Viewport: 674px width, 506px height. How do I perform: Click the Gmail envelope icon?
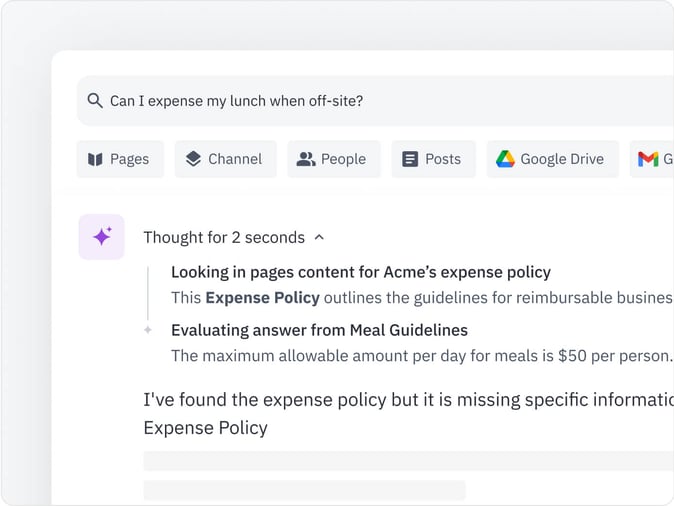pyautogui.click(x=648, y=159)
